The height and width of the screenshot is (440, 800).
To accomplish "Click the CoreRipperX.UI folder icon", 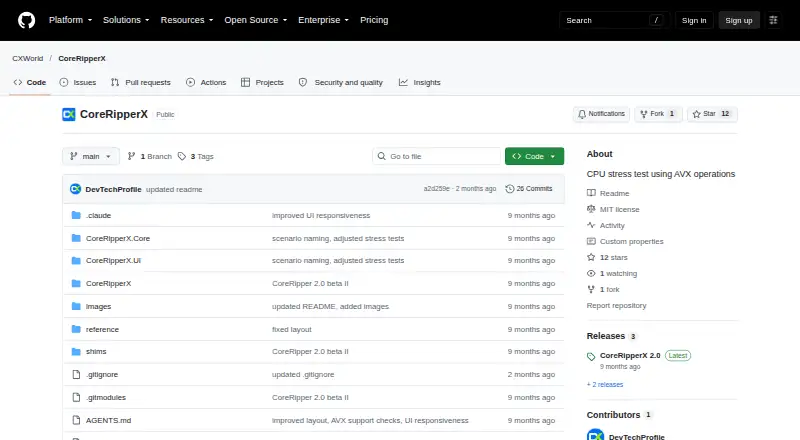I will coord(76,261).
